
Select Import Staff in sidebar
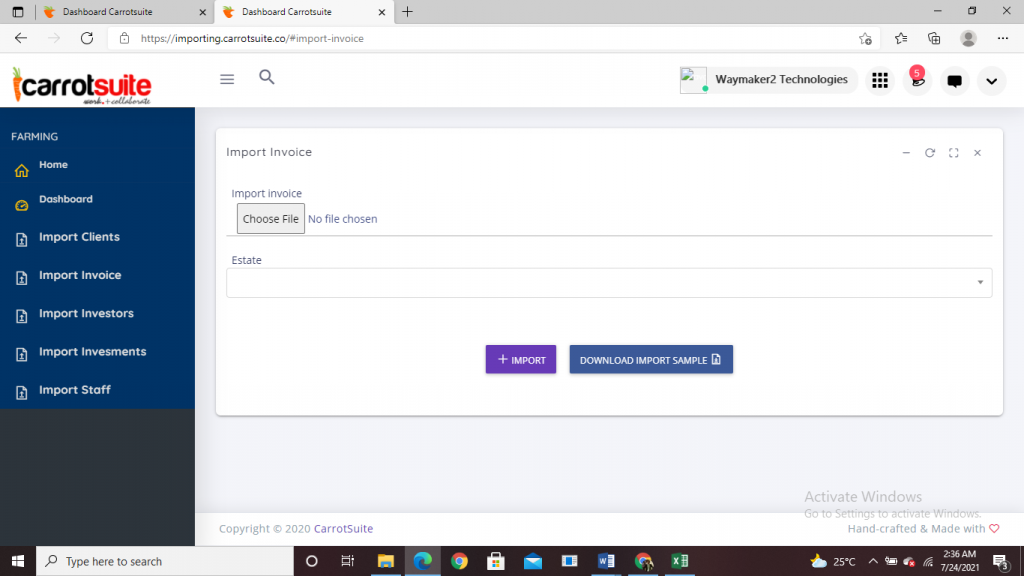tap(75, 390)
